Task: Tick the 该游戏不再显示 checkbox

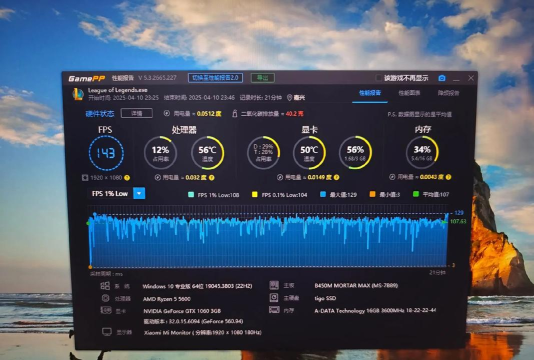Action: pos(378,78)
